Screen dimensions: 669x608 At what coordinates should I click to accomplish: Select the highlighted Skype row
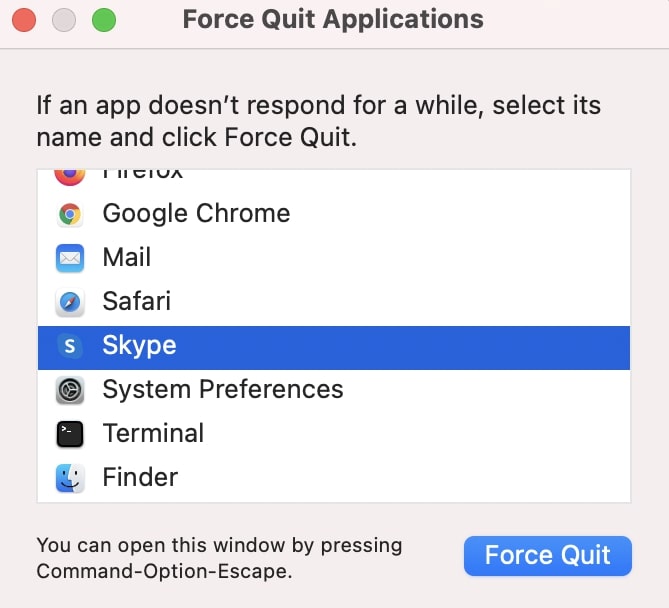[334, 348]
